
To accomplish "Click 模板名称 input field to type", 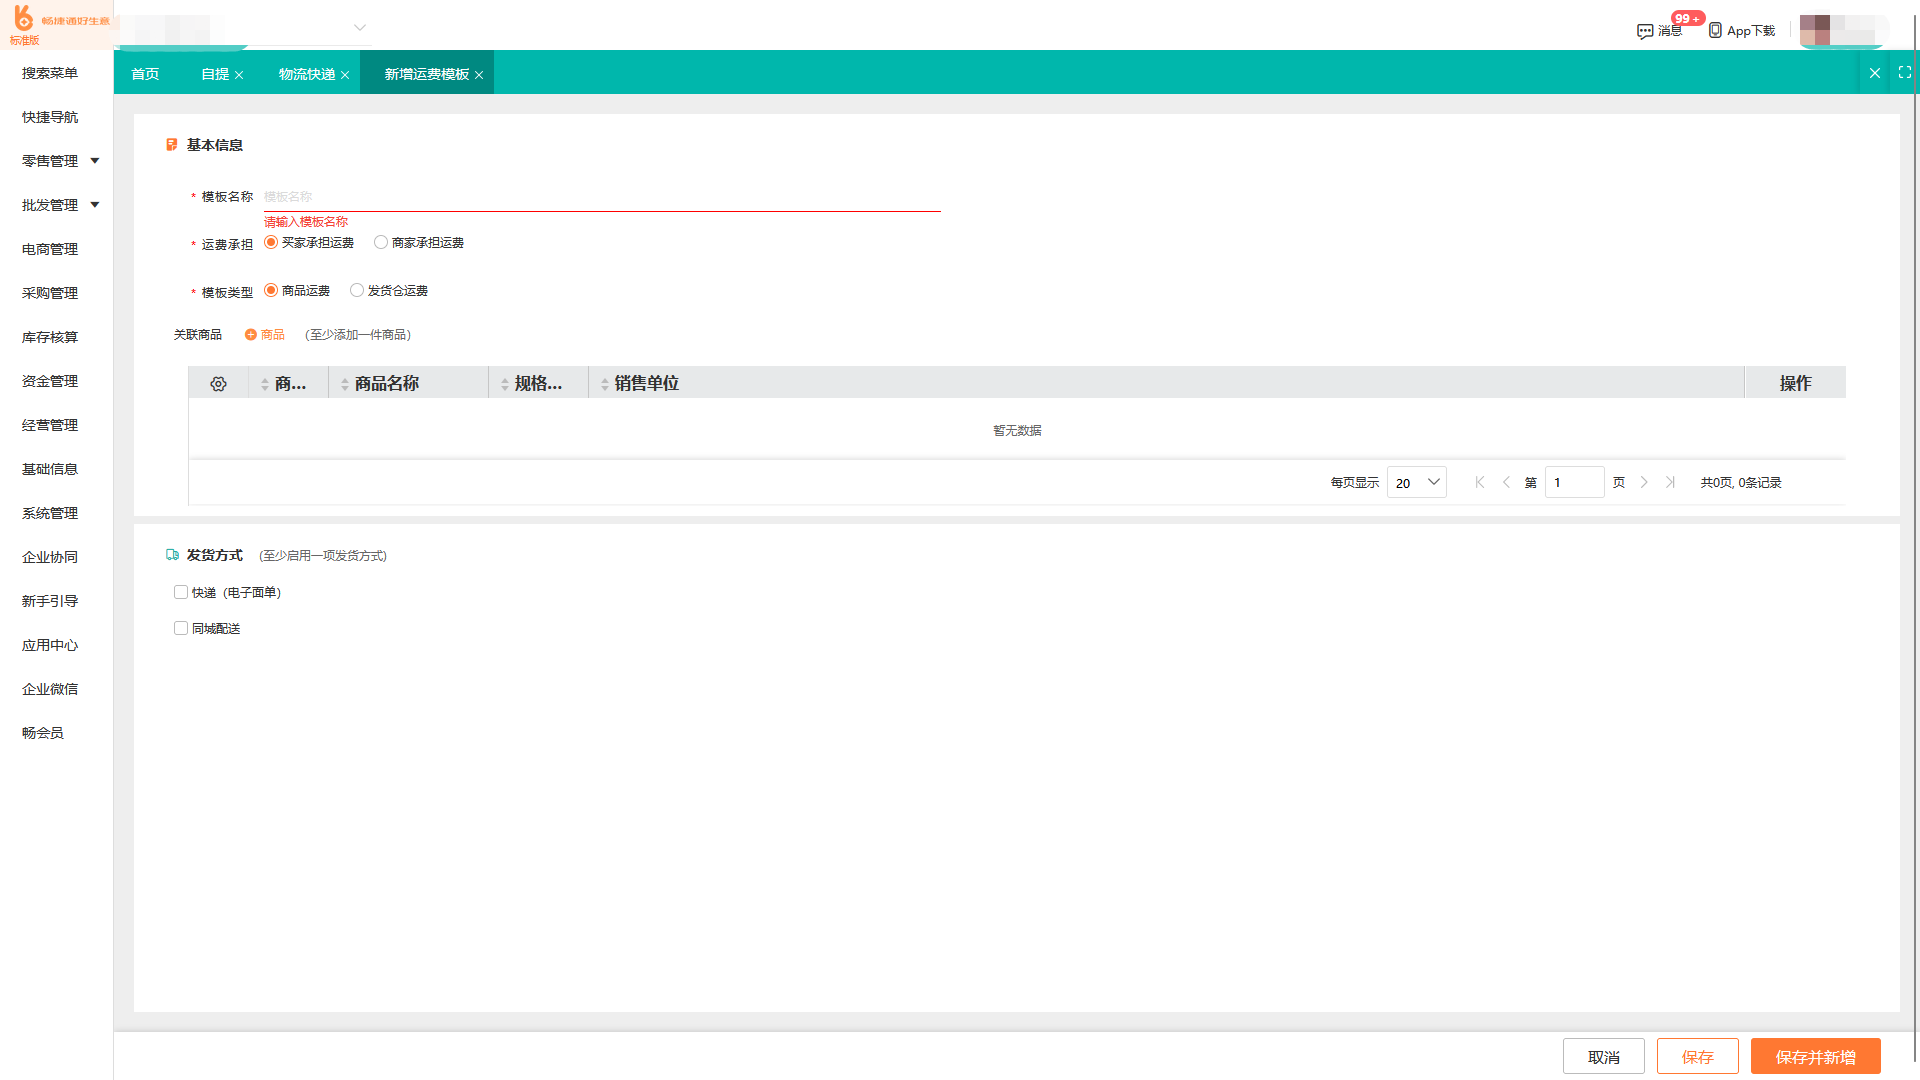I will click(x=600, y=196).
